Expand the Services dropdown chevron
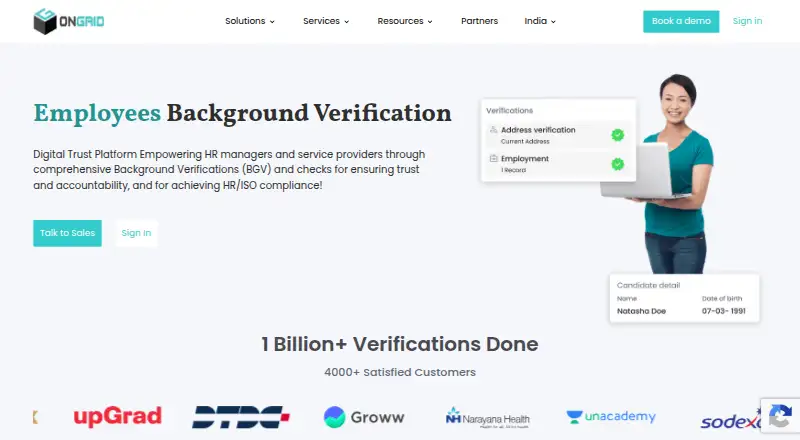This screenshot has width=800, height=440. point(346,21)
